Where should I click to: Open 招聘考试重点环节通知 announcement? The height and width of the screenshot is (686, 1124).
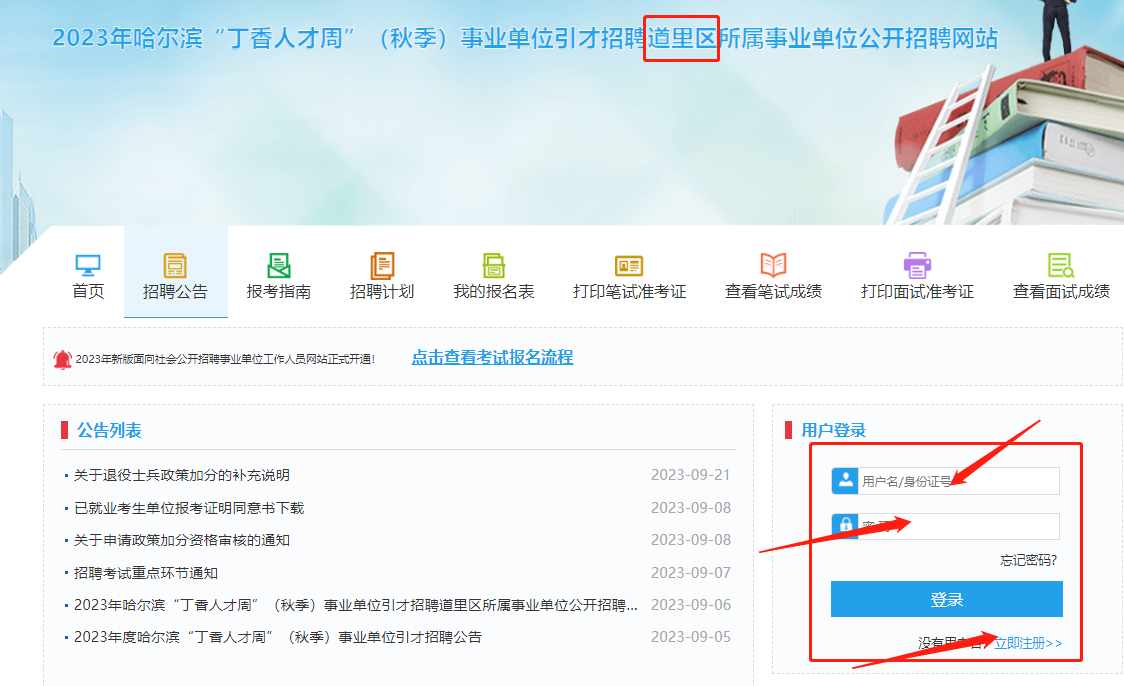145,573
